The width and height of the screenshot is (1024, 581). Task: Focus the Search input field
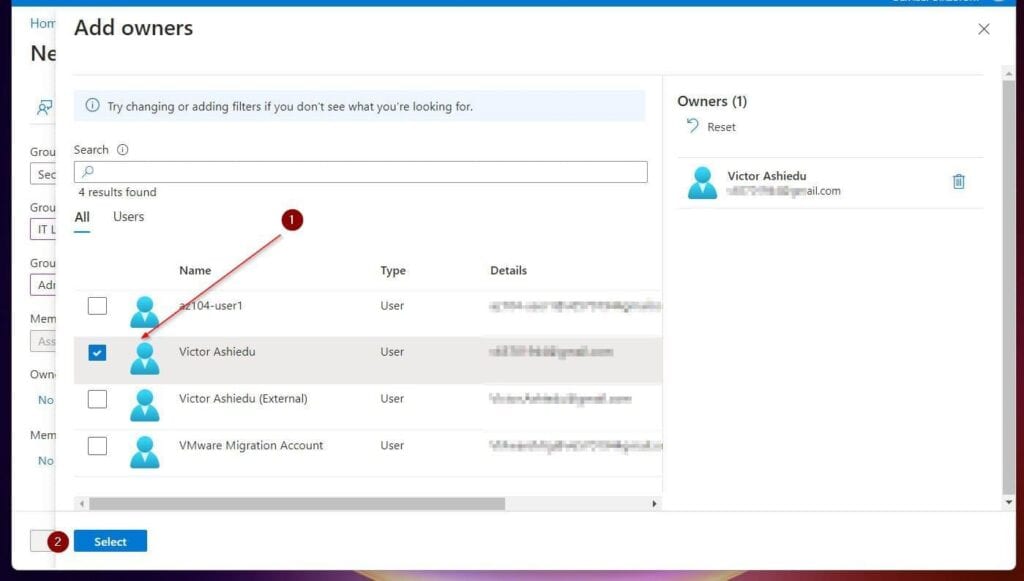click(x=360, y=172)
